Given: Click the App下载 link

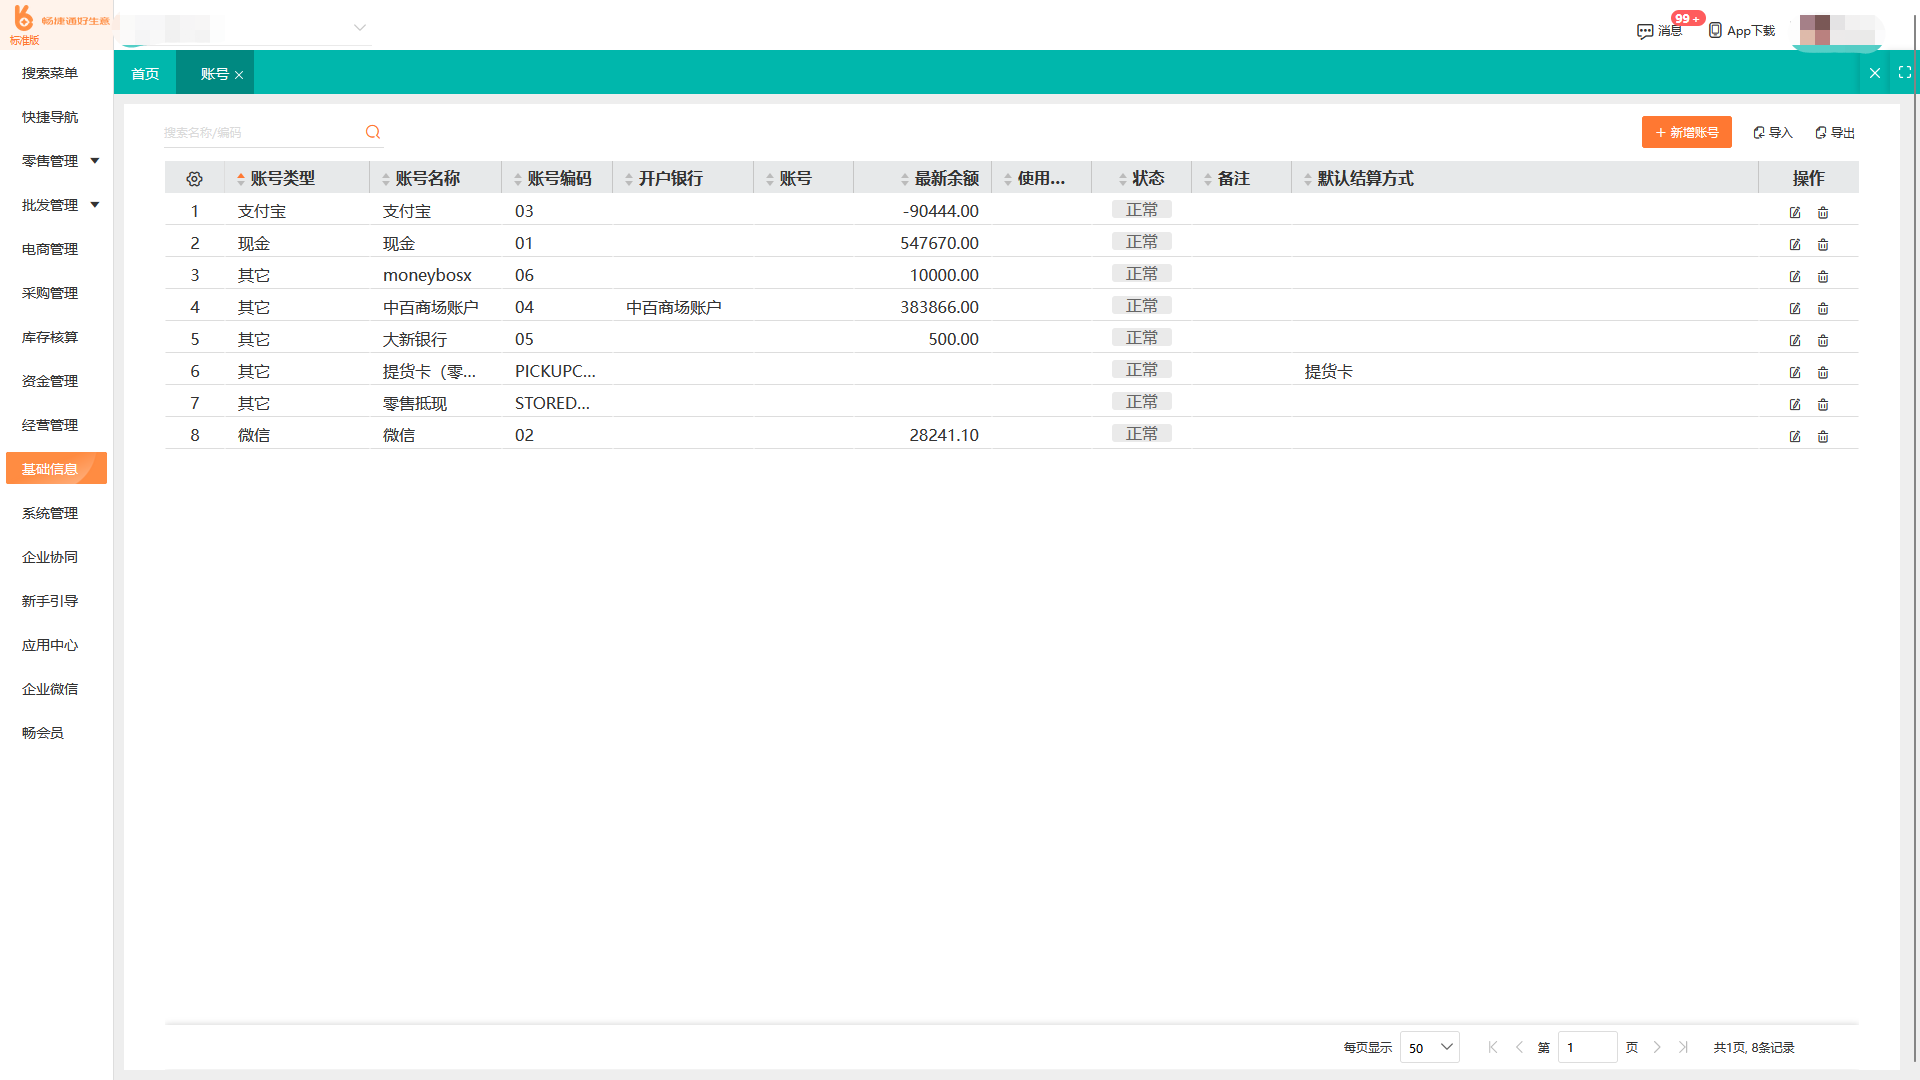Looking at the screenshot, I should pyautogui.click(x=1743, y=29).
